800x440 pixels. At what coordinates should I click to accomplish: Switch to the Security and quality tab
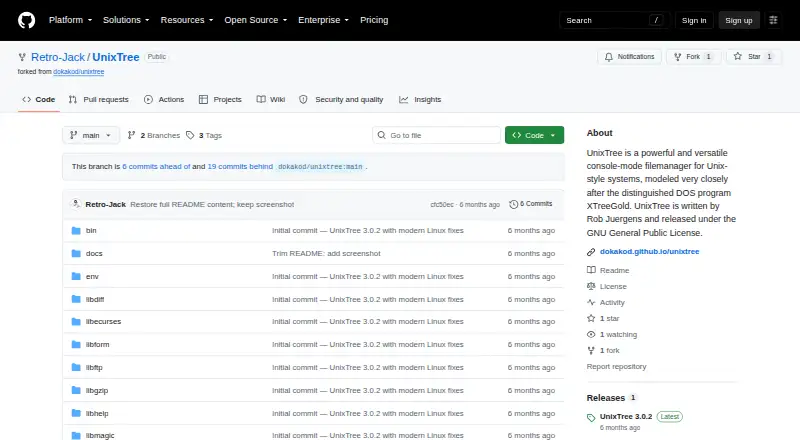341,100
